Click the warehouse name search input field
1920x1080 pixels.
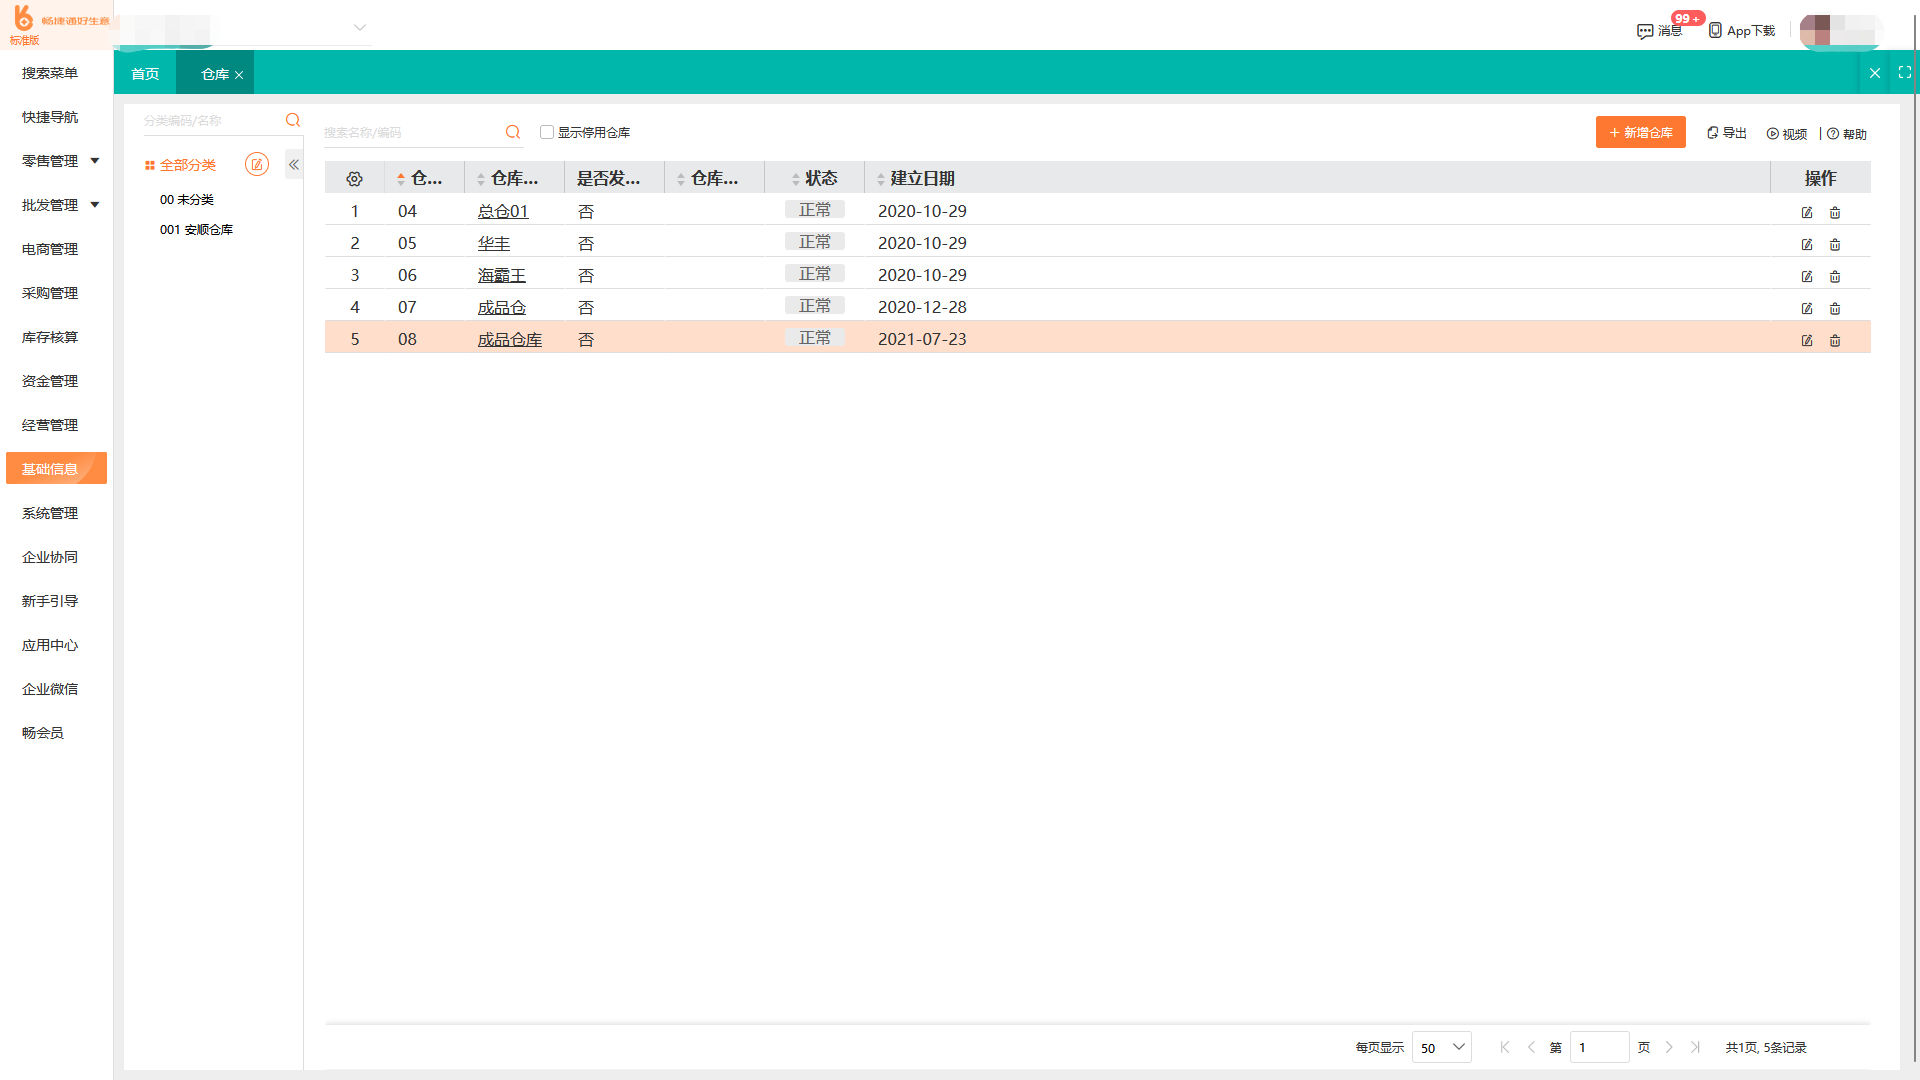click(409, 132)
